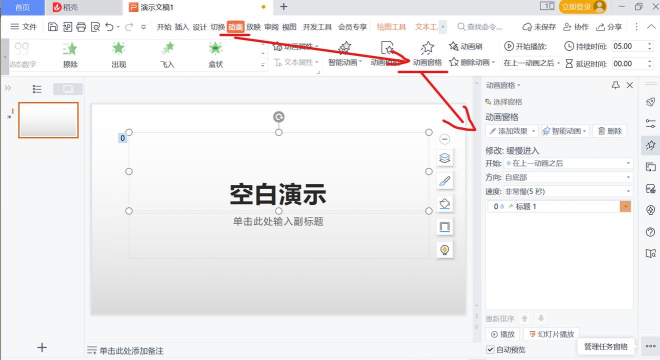Image resolution: width=660 pixels, height=360 pixels.
Task: Apply the 盒状 (Box) animation effect
Action: click(216, 55)
